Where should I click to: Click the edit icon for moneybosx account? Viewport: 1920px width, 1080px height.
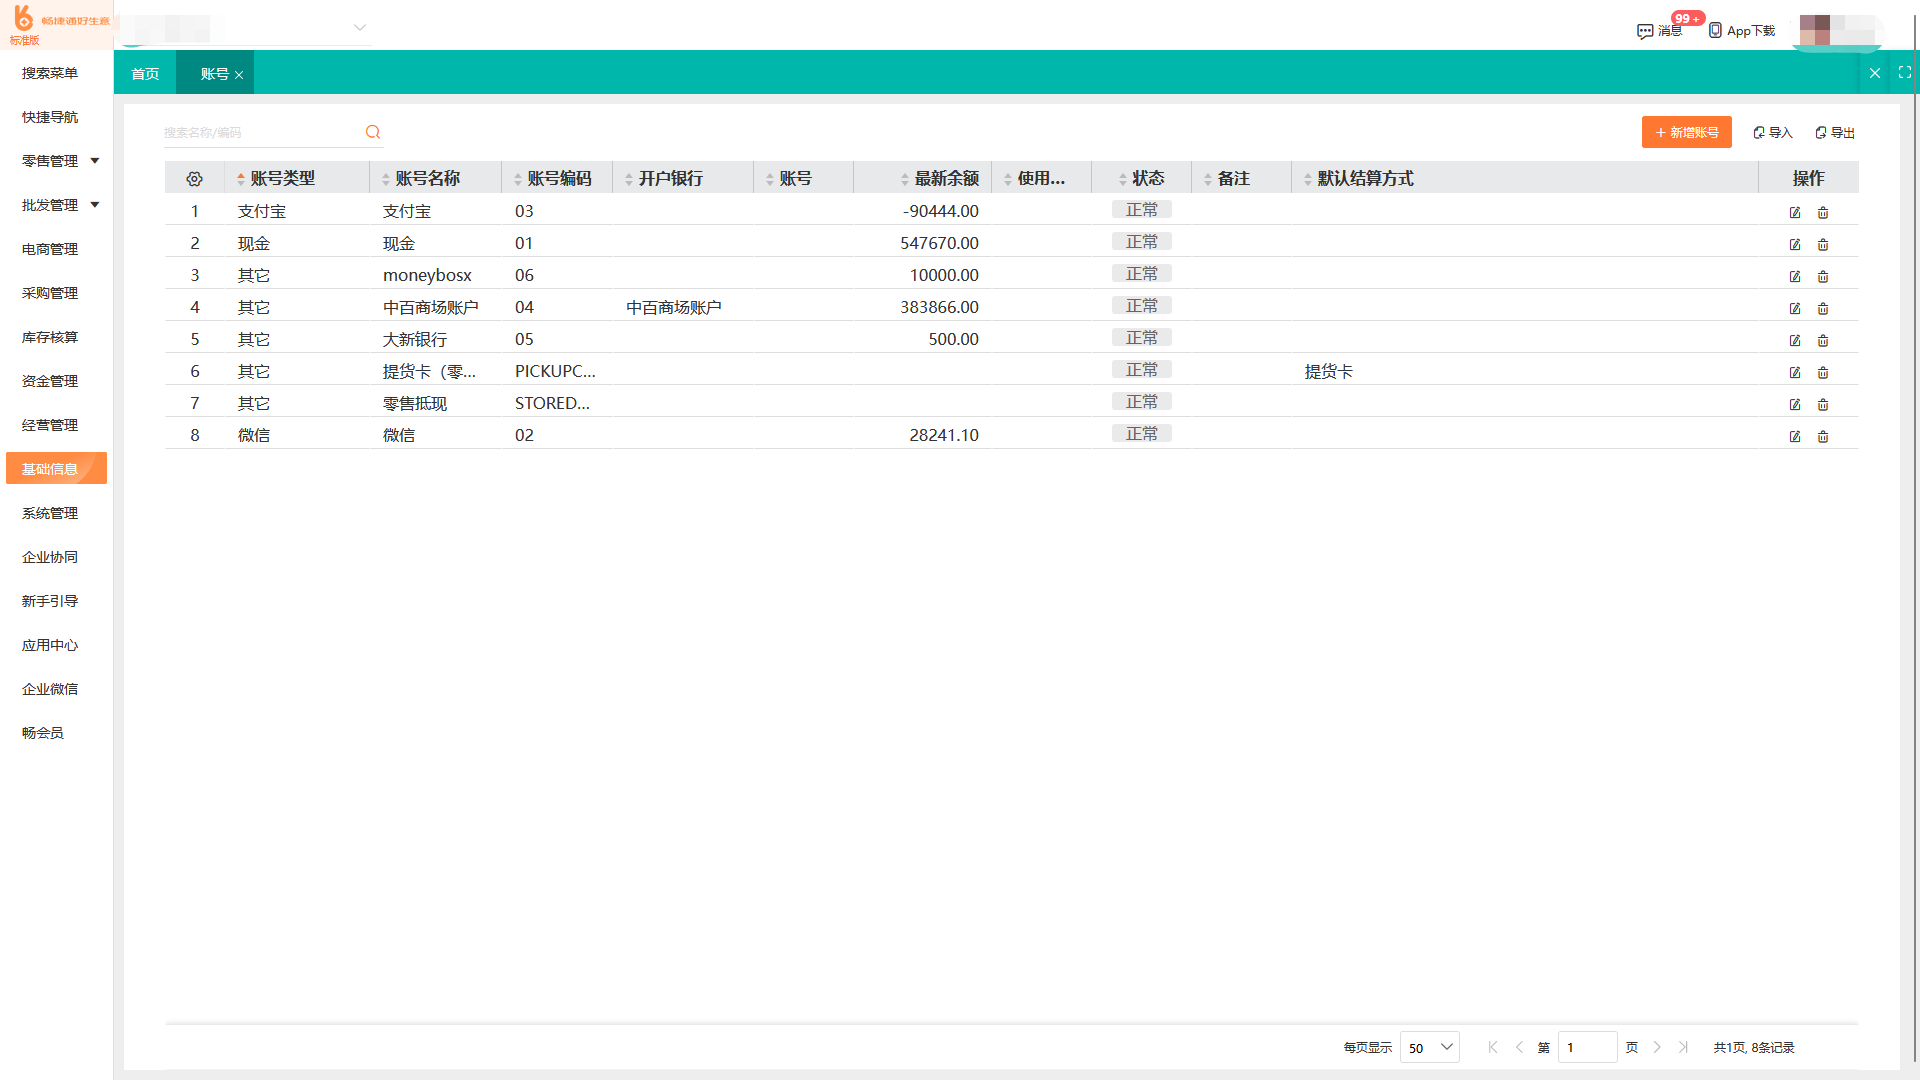[x=1795, y=274]
